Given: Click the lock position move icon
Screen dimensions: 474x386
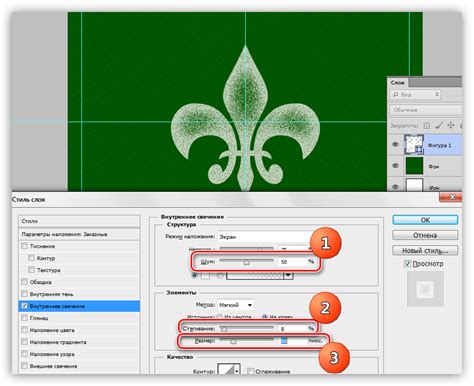Looking at the screenshot, I should coord(451,125).
